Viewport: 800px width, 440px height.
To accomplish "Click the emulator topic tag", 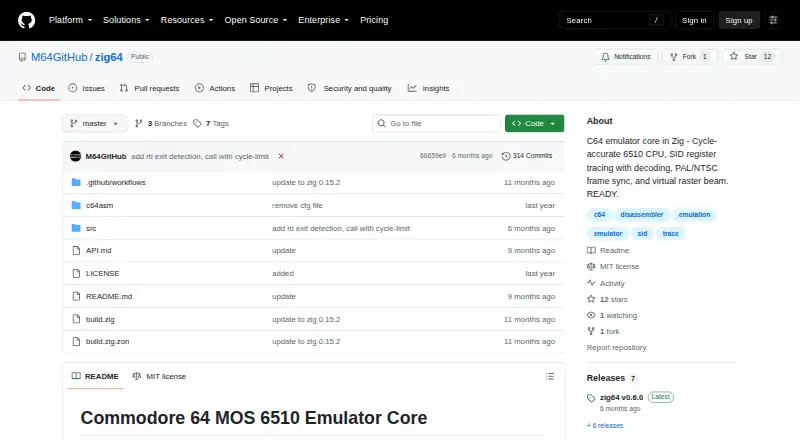I will (608, 234).
